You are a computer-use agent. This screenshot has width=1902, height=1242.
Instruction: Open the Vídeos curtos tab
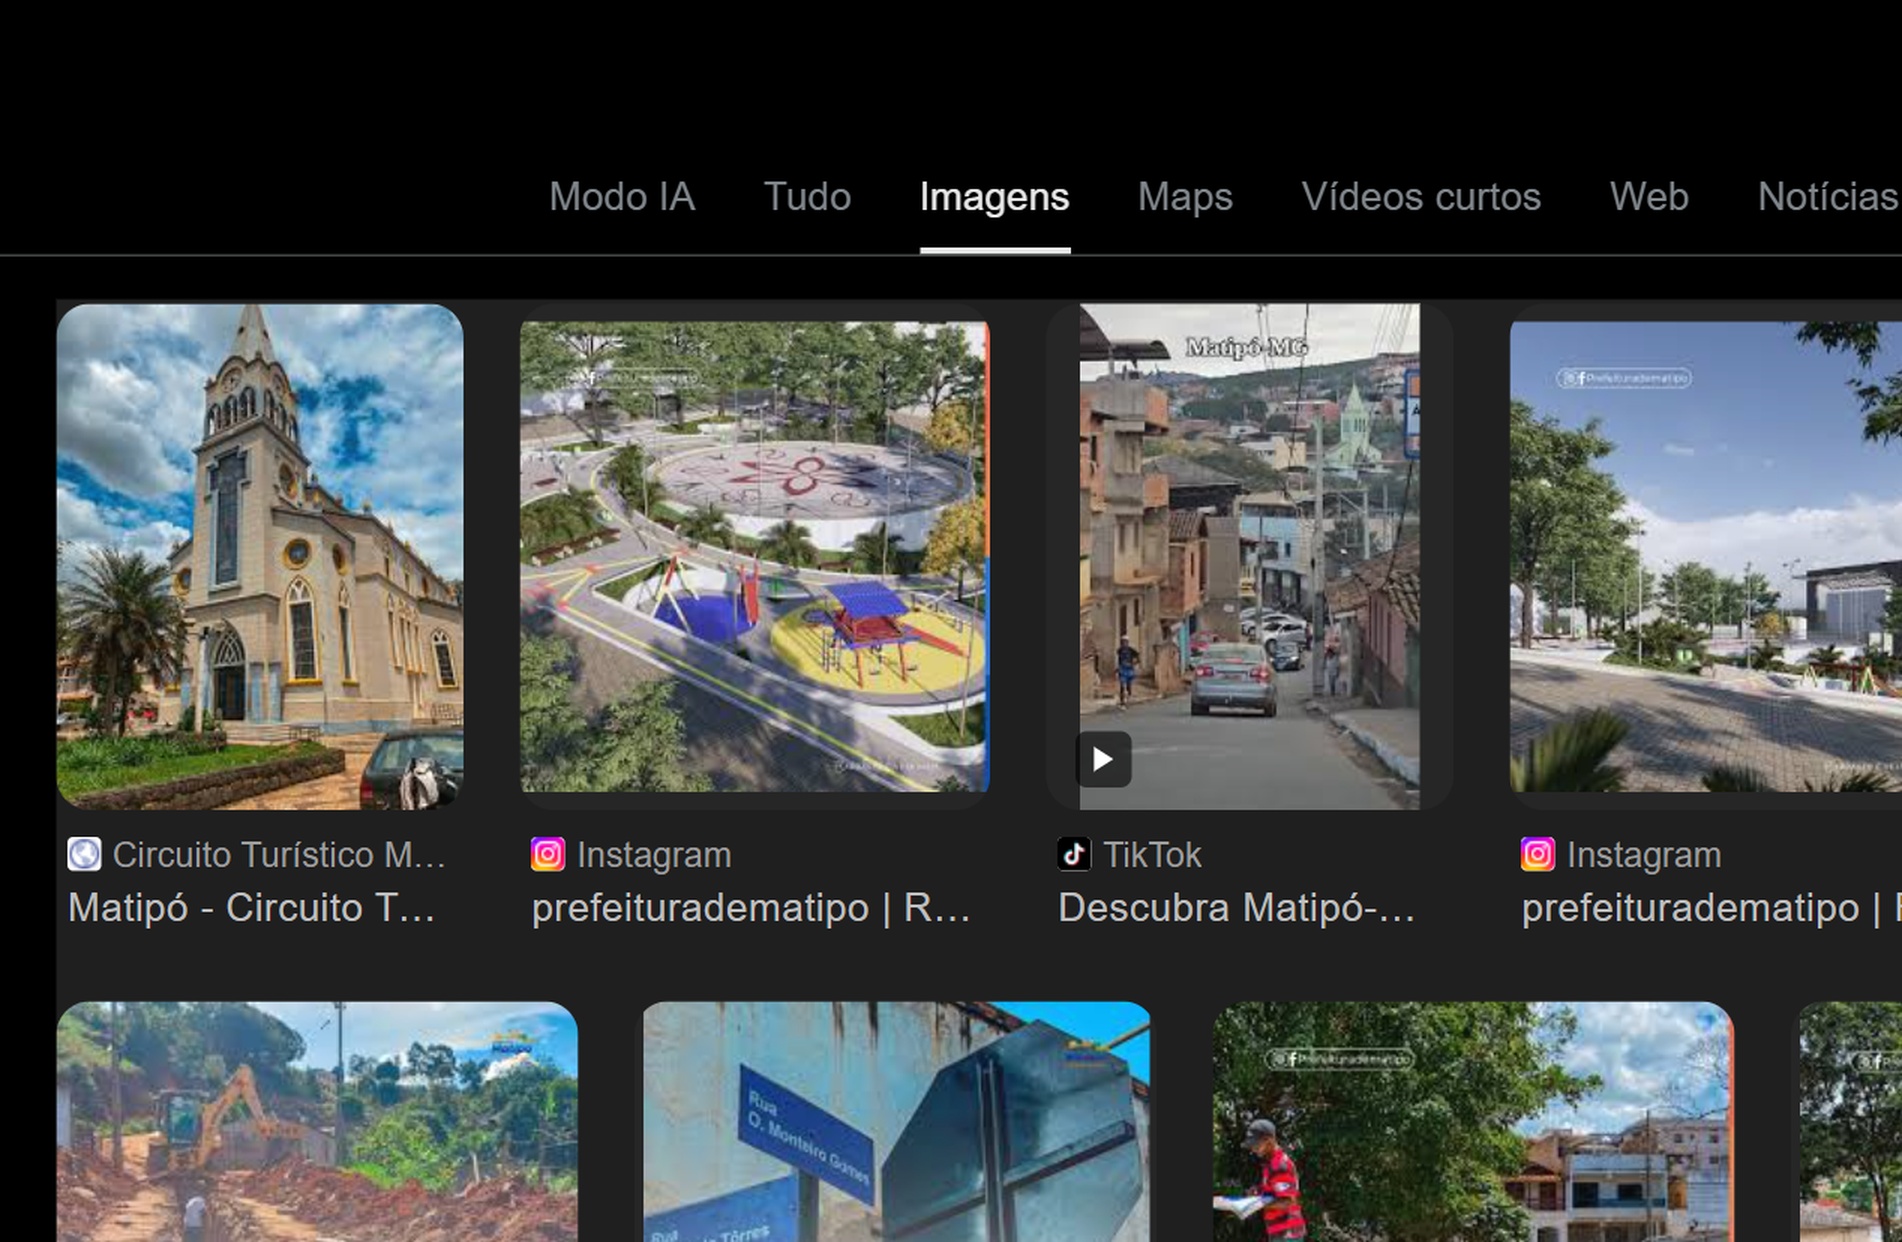(x=1420, y=197)
